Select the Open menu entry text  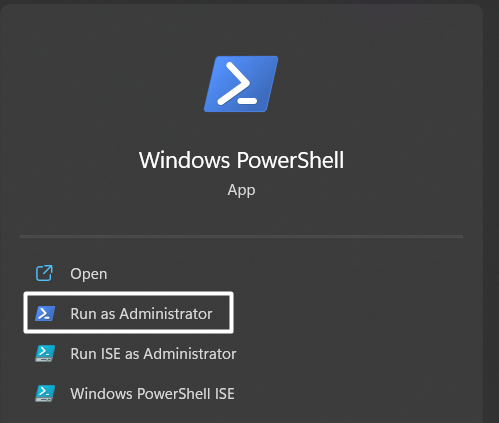pos(89,274)
